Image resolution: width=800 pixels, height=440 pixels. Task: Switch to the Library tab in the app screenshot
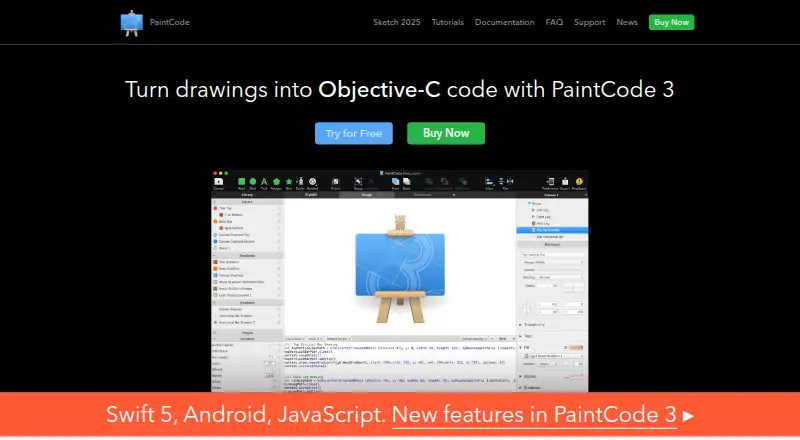tap(247, 194)
